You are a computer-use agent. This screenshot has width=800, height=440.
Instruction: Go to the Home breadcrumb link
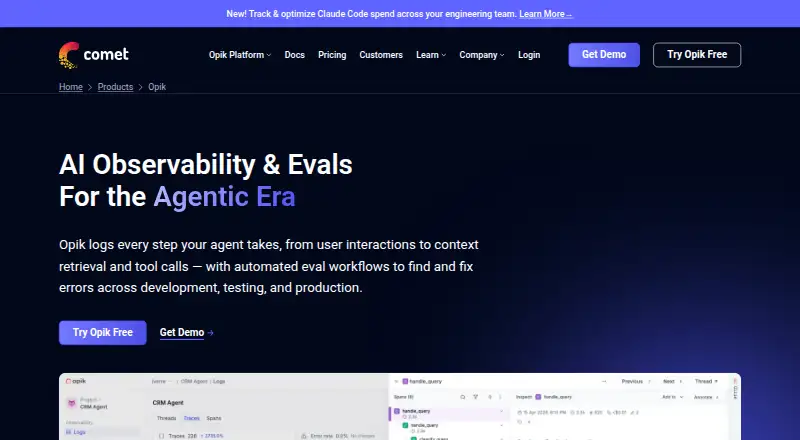pyautogui.click(x=70, y=87)
